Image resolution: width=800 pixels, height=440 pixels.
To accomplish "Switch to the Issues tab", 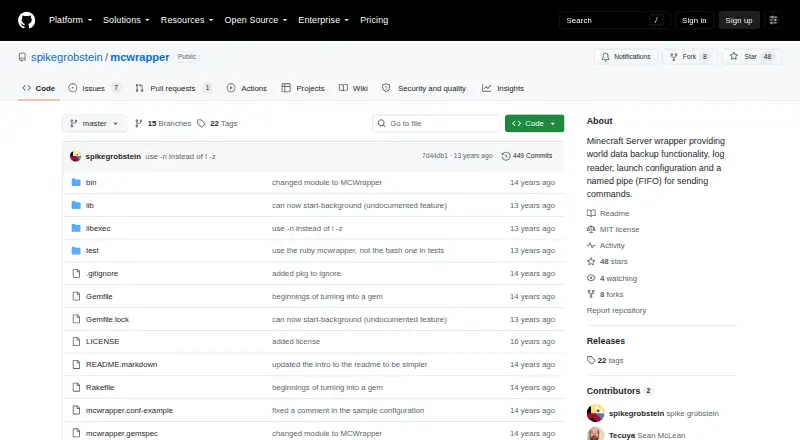I will coord(94,88).
